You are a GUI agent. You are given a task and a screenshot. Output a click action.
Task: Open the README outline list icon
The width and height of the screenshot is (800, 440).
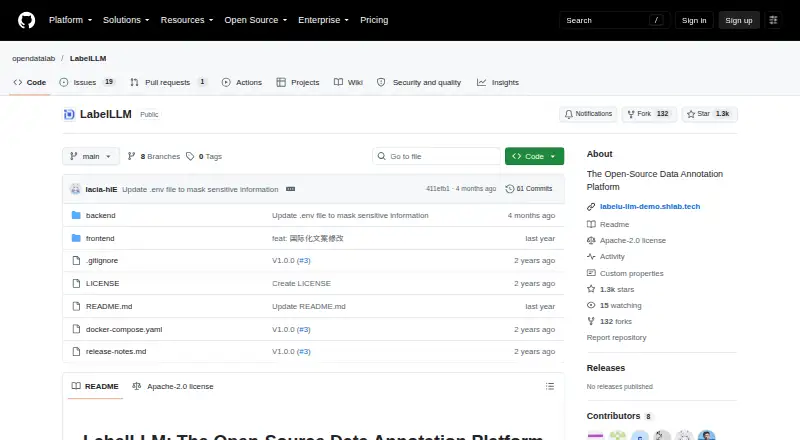pyautogui.click(x=549, y=386)
